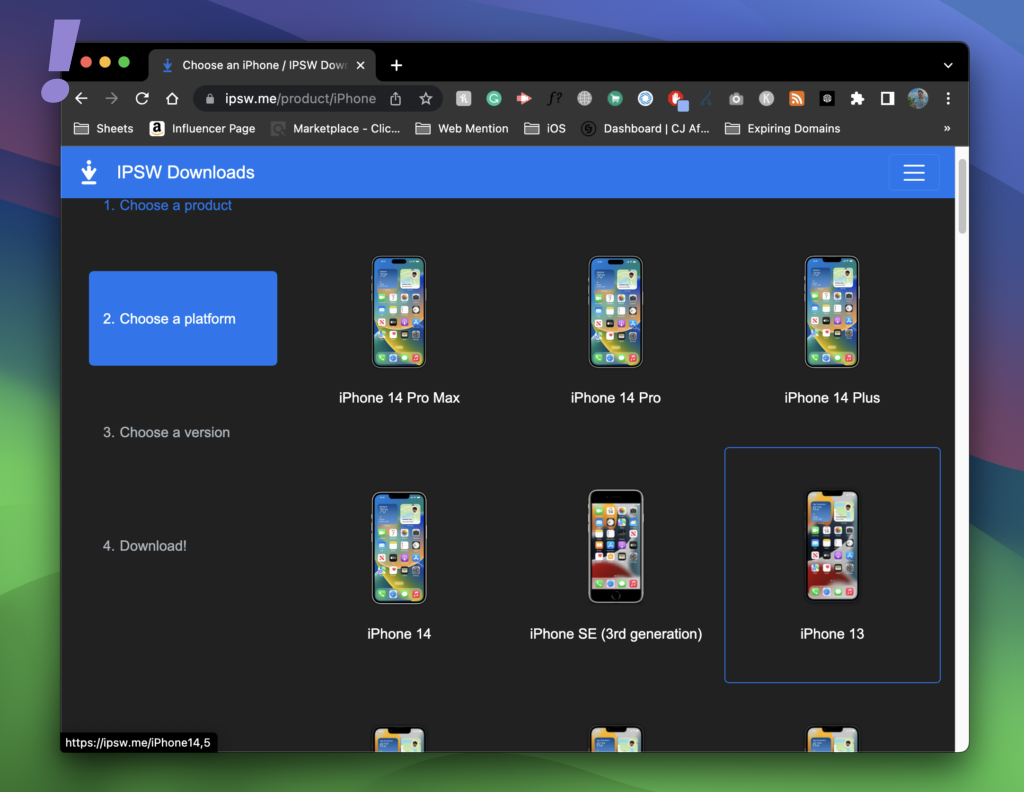The image size is (1024, 792).
Task: Expand the hidden bookmarks overflow chevron
Action: (946, 128)
